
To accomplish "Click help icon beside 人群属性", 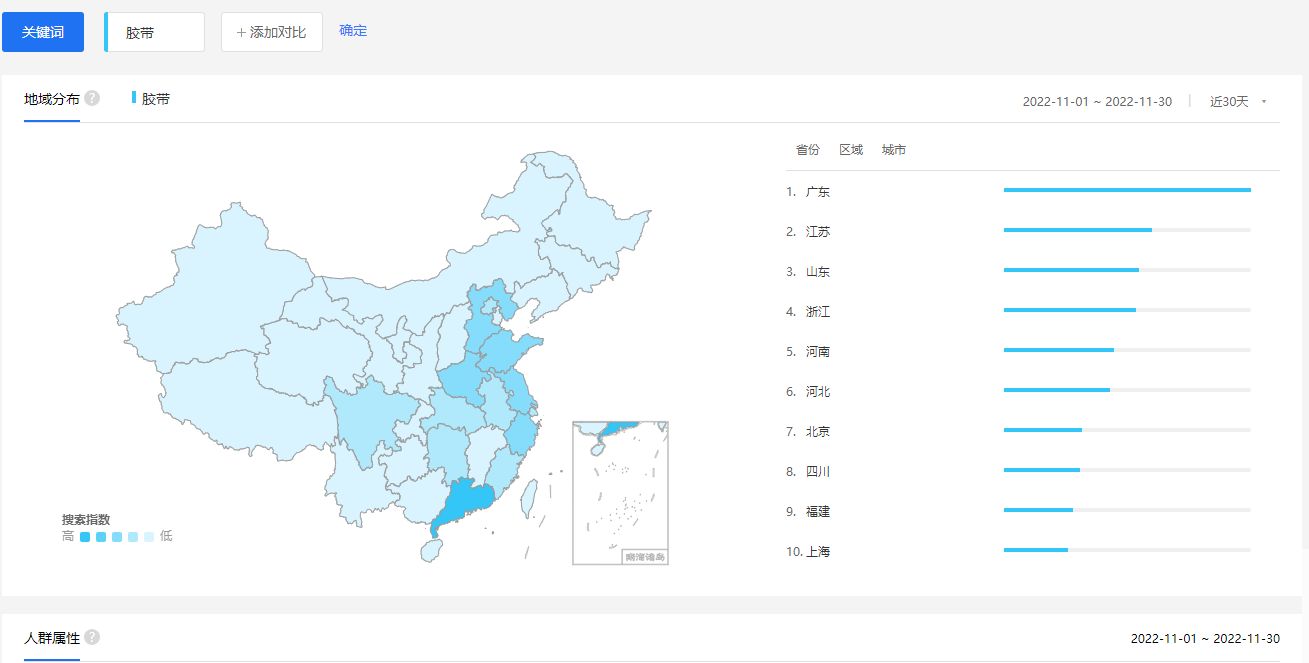I will (x=92, y=637).
